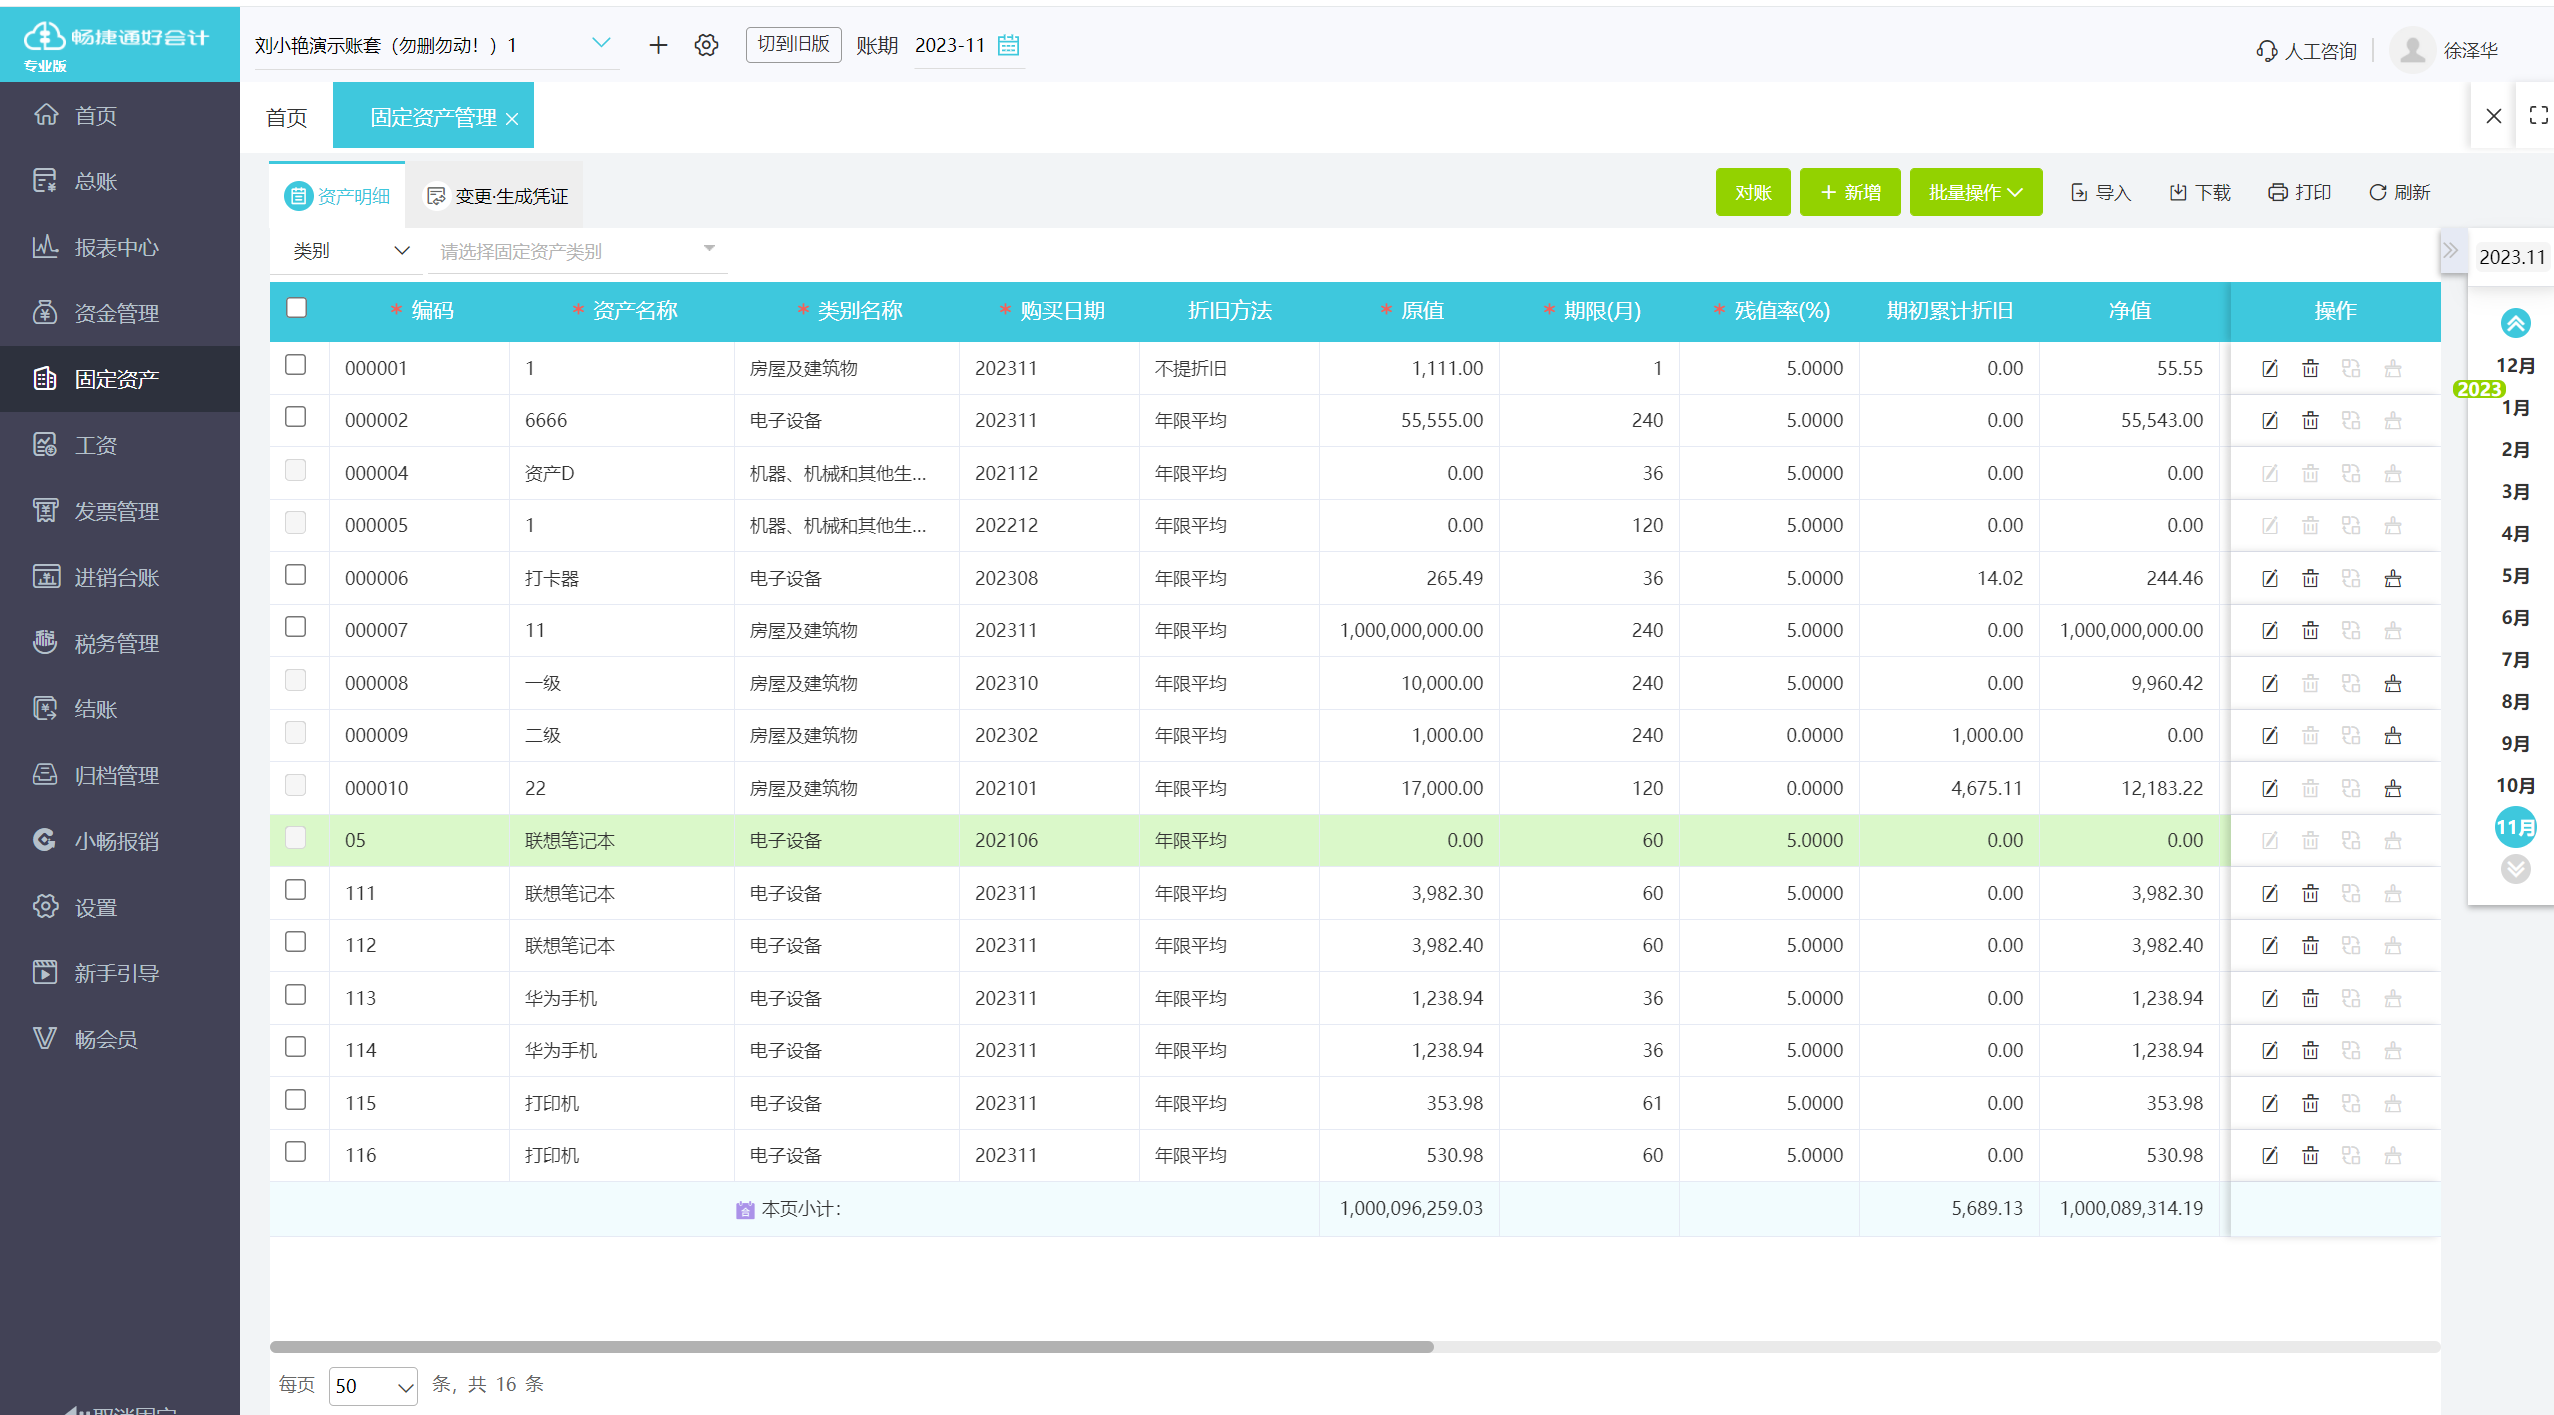Viewport: 2554px width, 1415px height.
Task: Toggle checkbox for asset 000002 6666
Action: click(296, 416)
